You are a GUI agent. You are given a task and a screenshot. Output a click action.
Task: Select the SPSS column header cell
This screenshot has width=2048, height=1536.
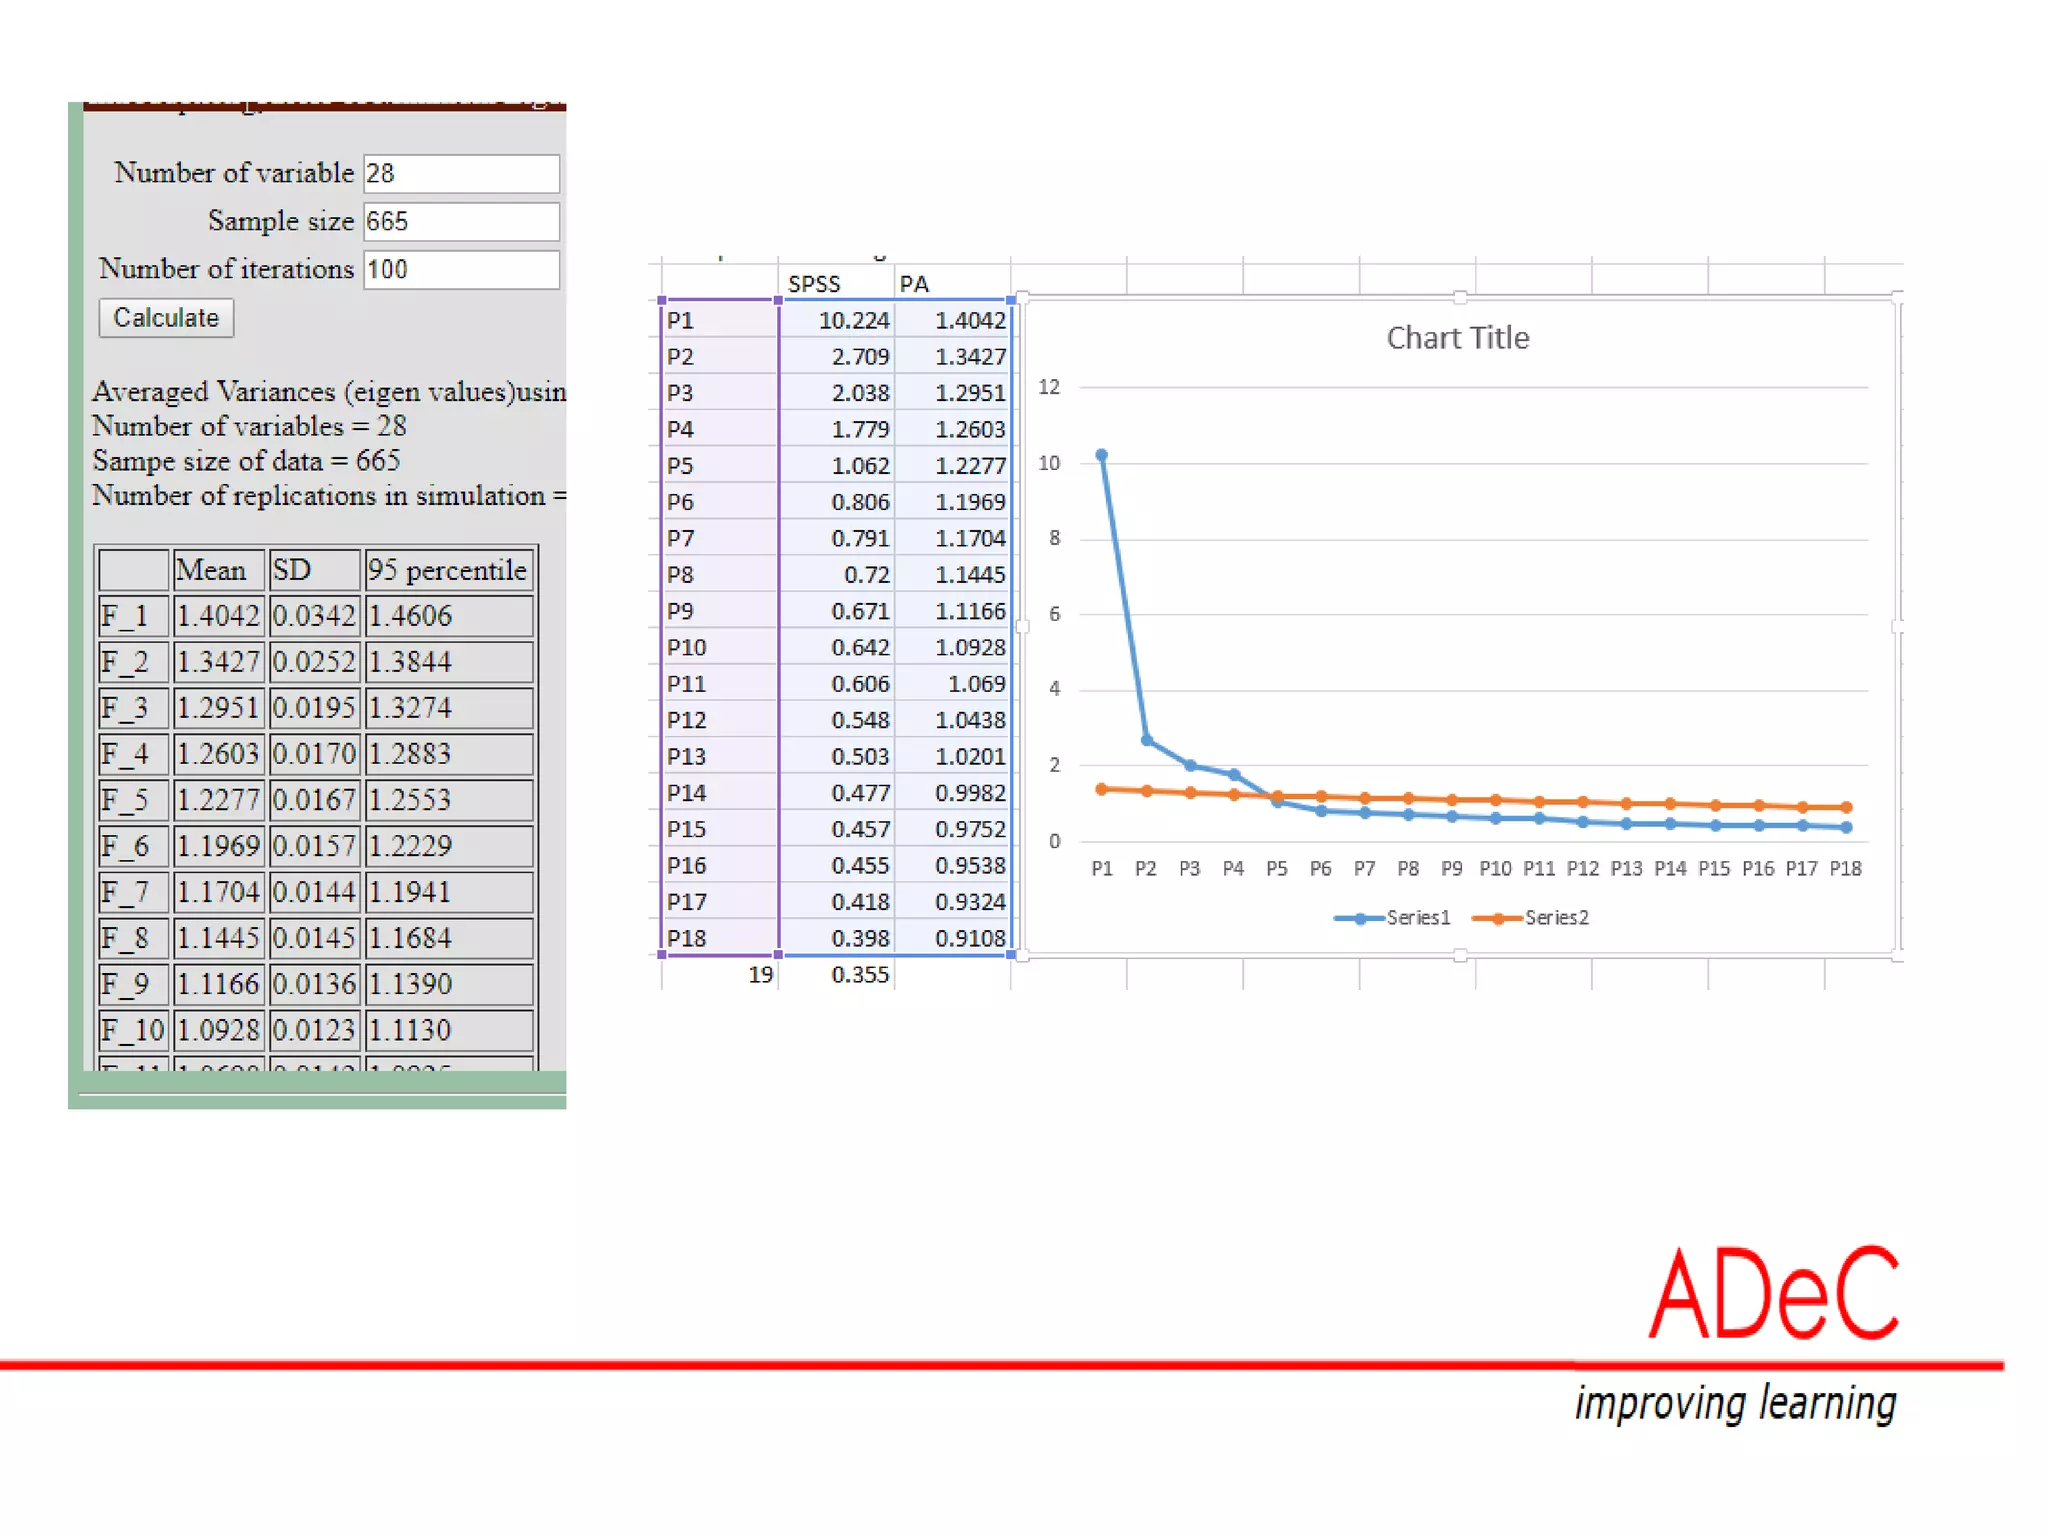[x=835, y=284]
